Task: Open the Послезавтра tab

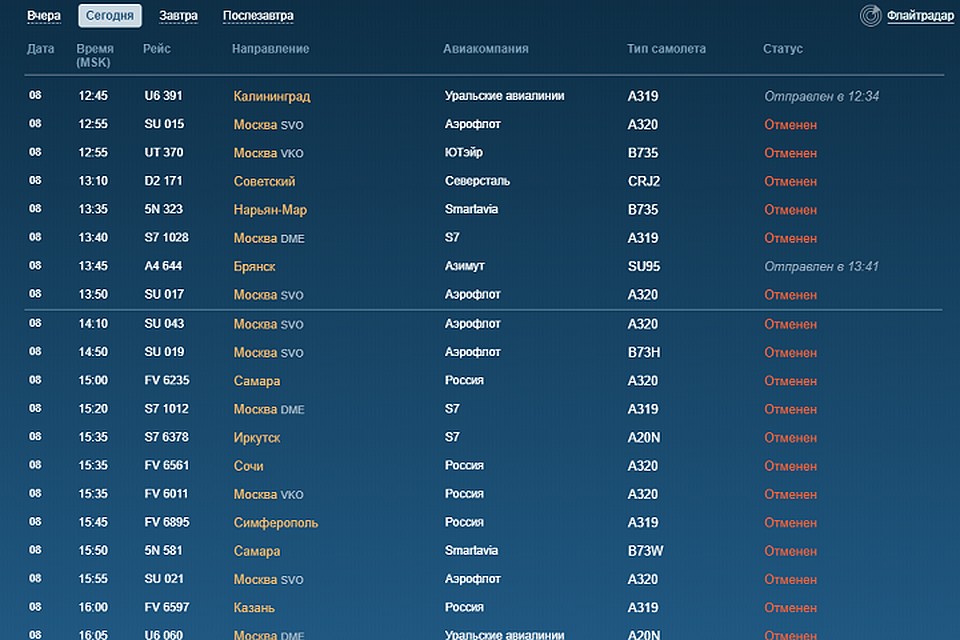Action: pyautogui.click(x=258, y=16)
